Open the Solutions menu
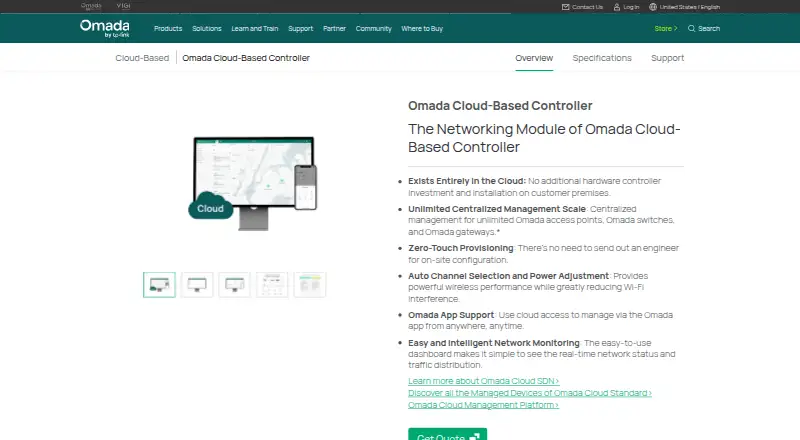Screen dimensions: 800x440 point(207,29)
